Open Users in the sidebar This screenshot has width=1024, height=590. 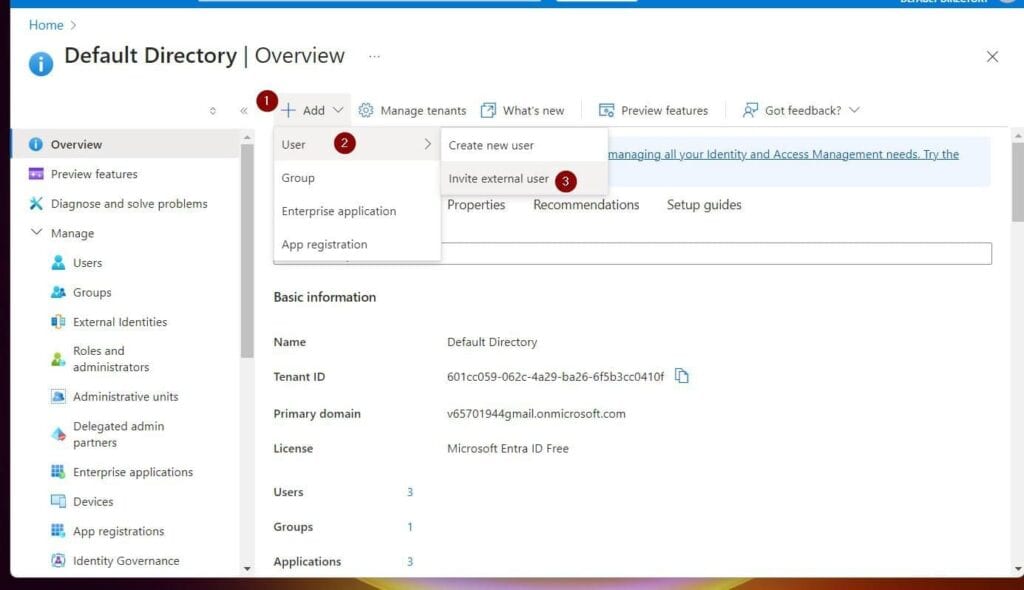(x=88, y=263)
